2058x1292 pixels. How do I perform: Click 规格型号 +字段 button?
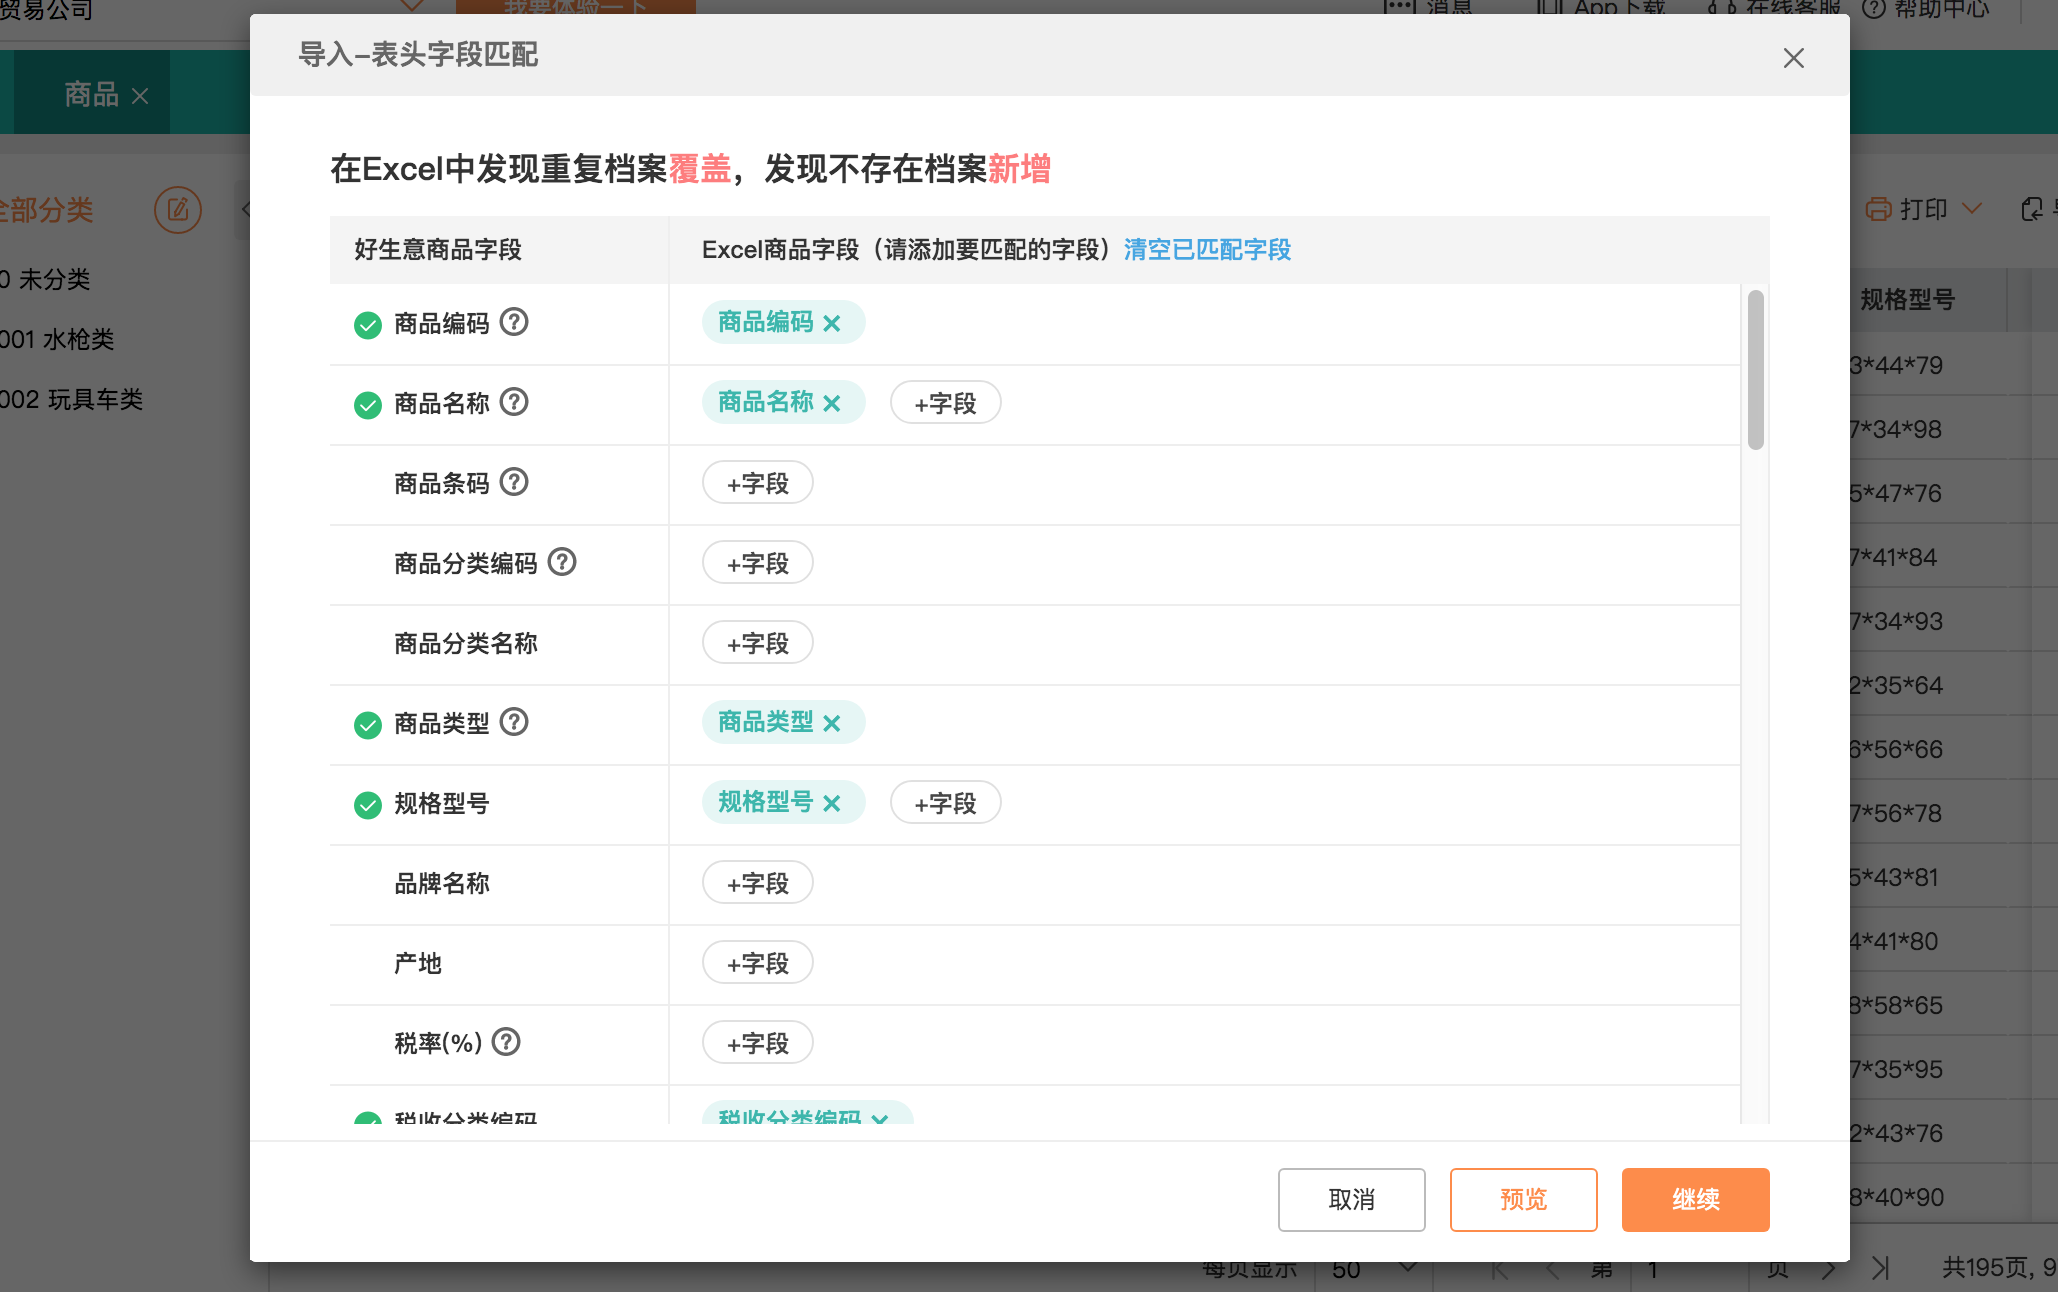pos(945,804)
